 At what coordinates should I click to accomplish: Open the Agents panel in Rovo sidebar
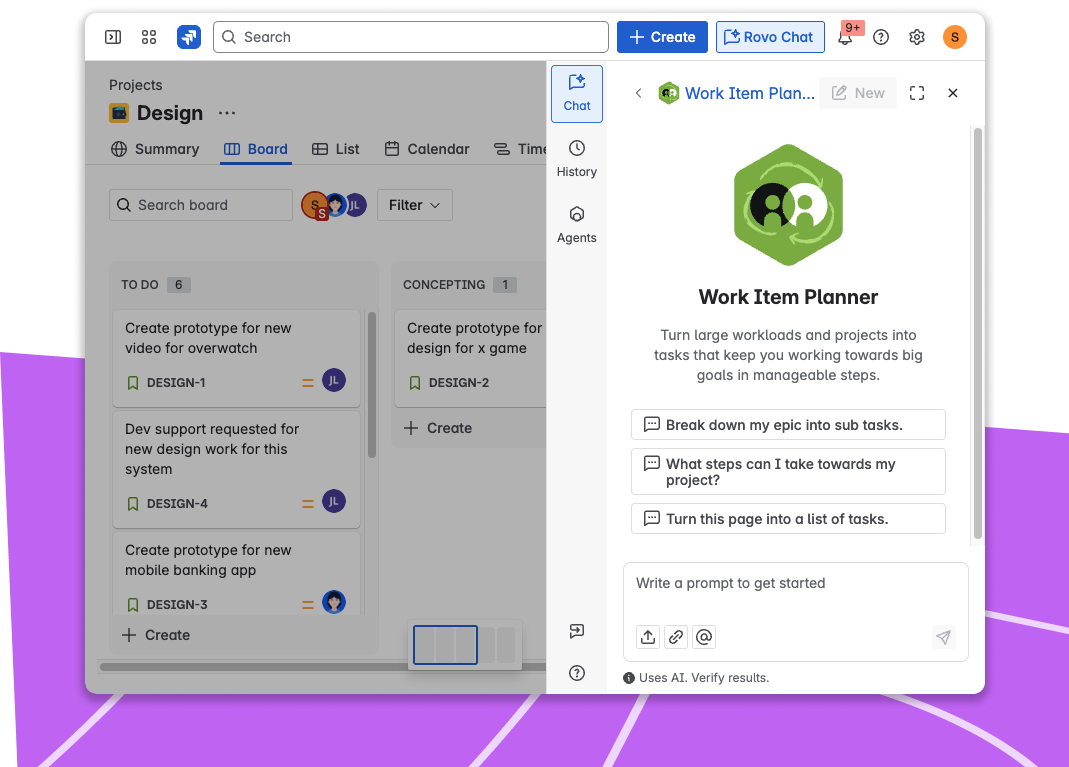pos(577,224)
